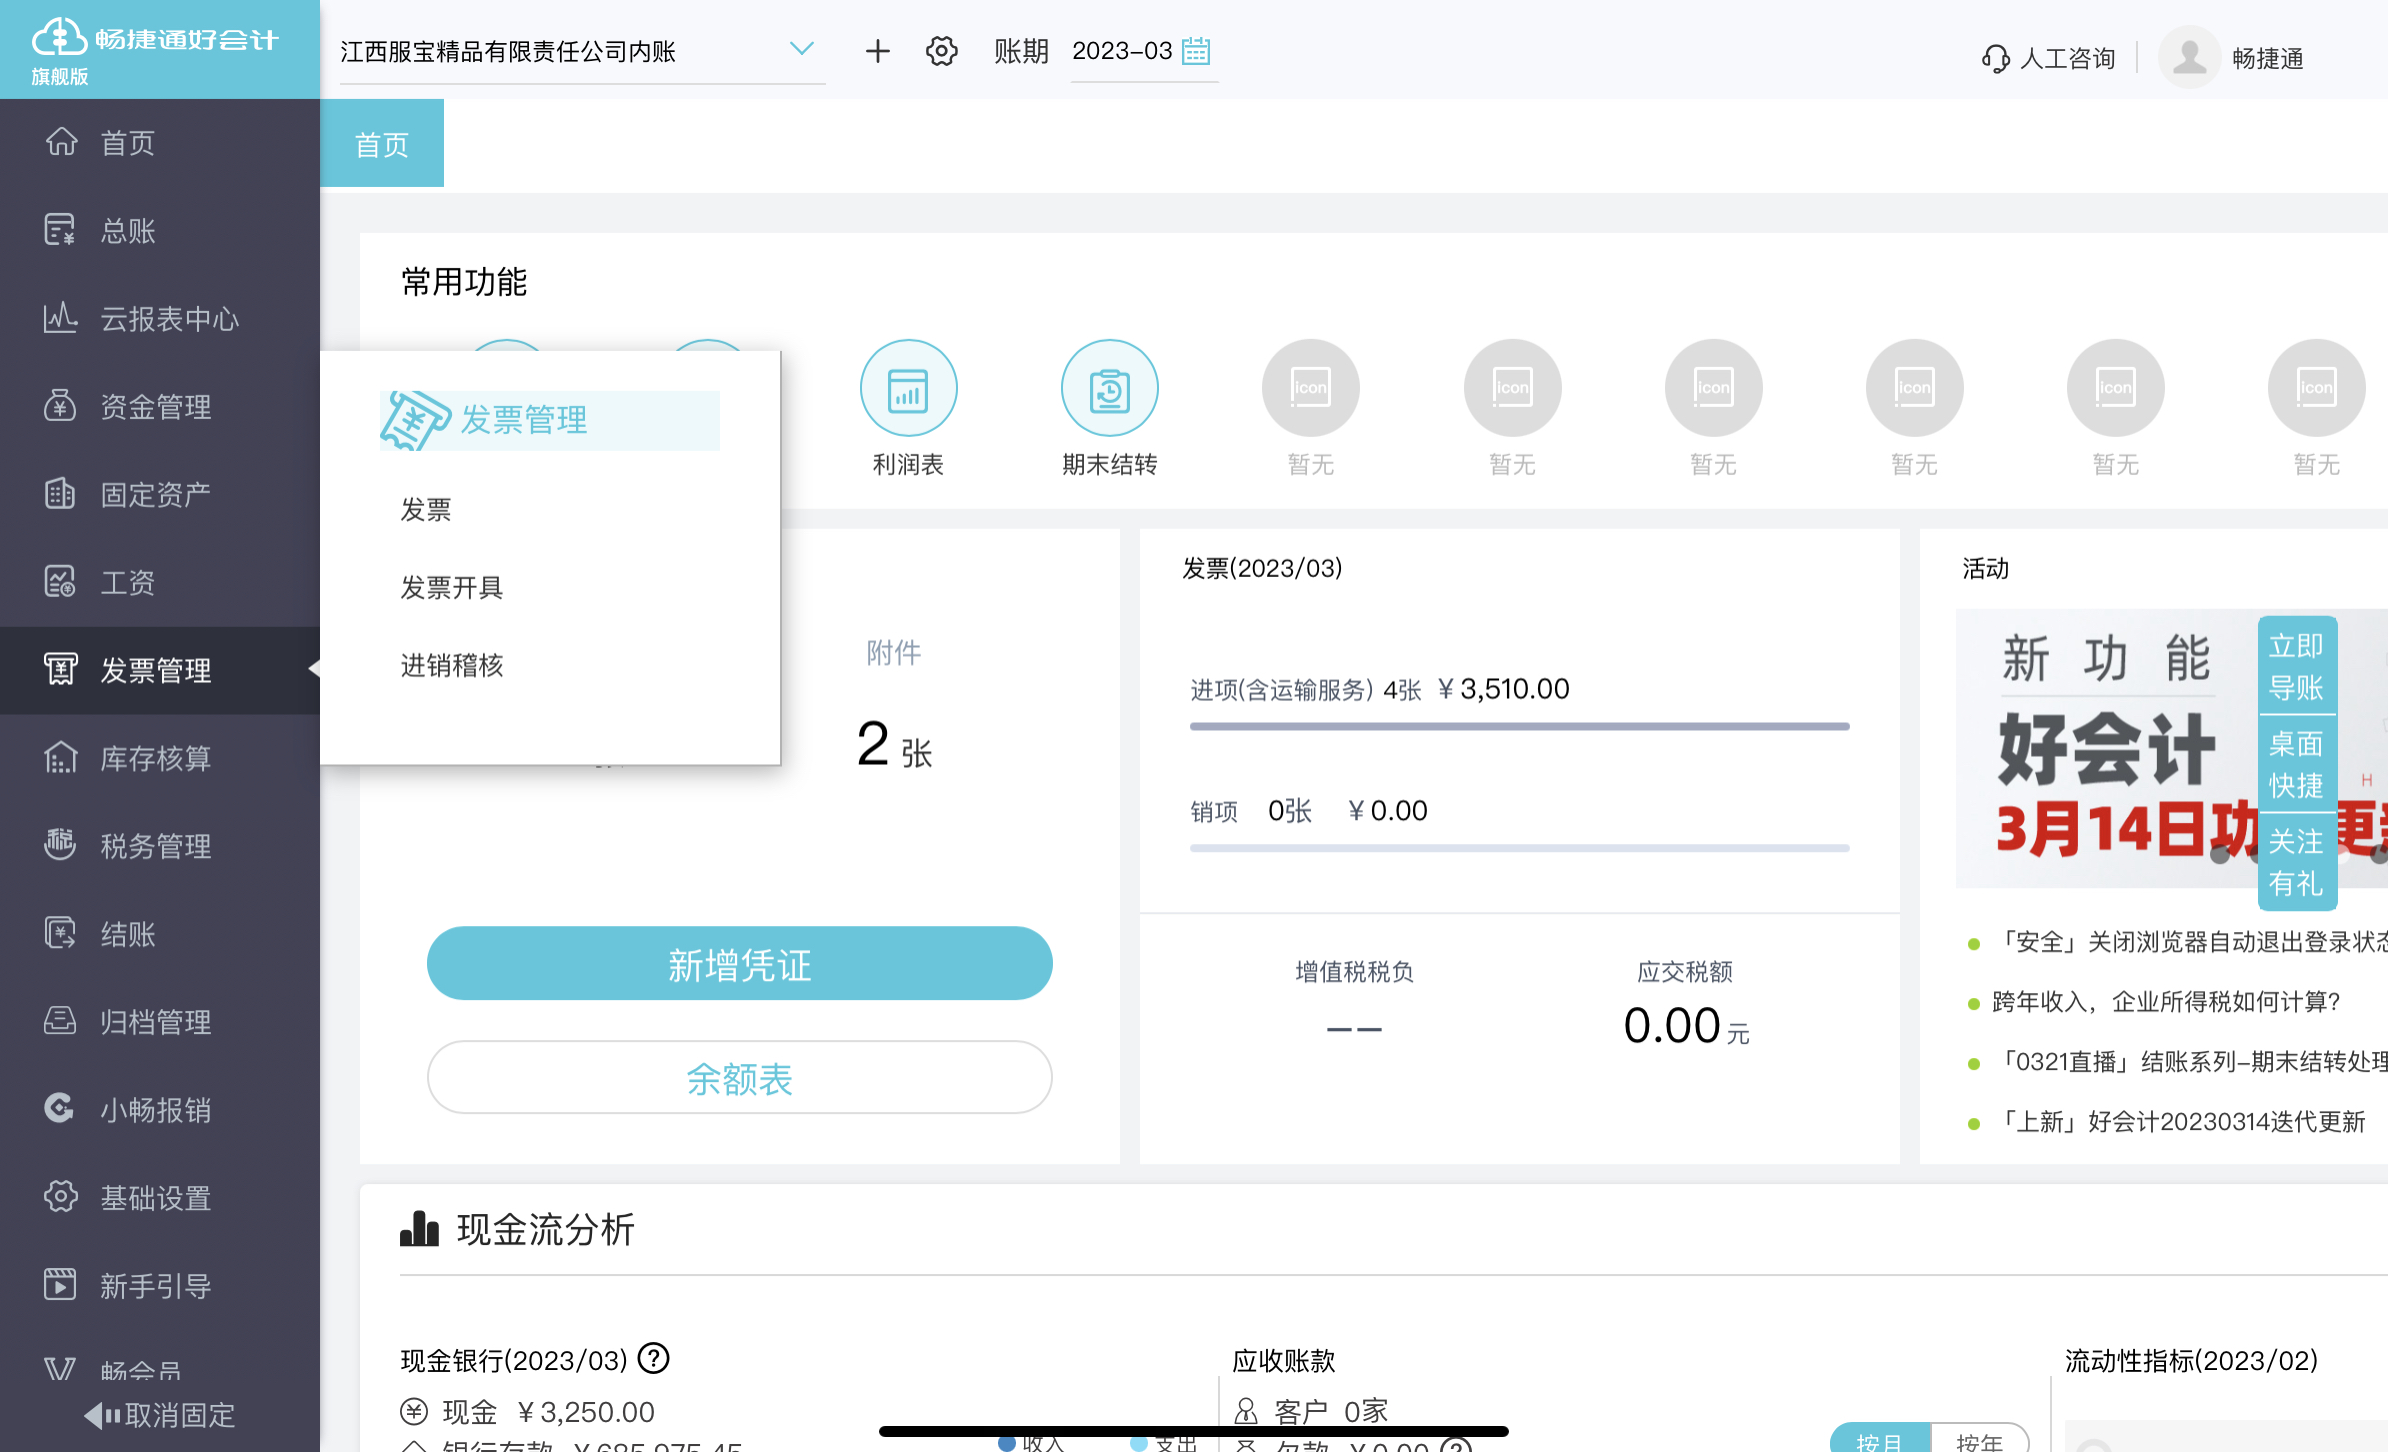This screenshot has width=2388, height=1452.
Task: Click settings gear icon in top bar
Action: (940, 51)
